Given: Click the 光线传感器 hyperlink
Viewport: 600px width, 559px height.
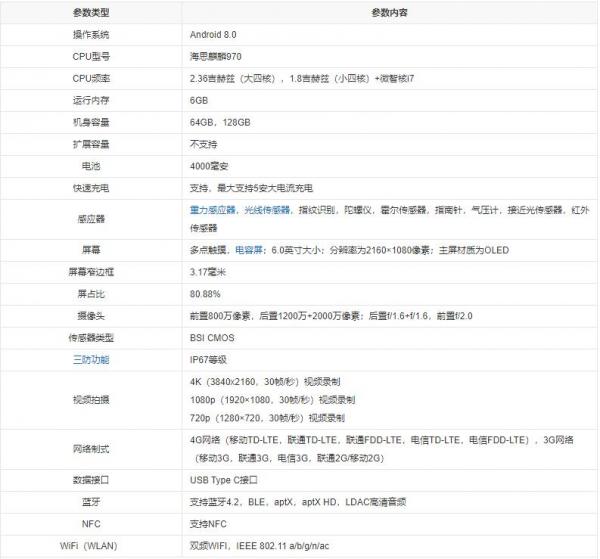Looking at the screenshot, I should click(267, 210).
